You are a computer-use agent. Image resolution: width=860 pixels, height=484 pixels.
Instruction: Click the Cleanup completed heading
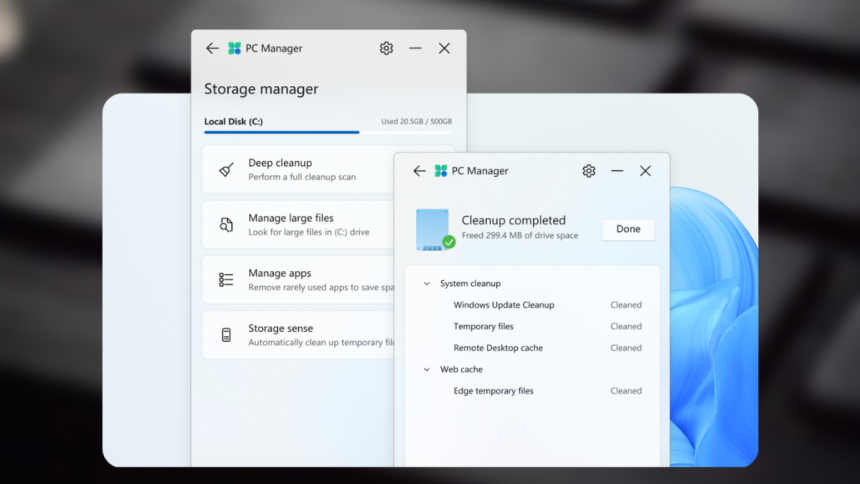[x=513, y=220]
